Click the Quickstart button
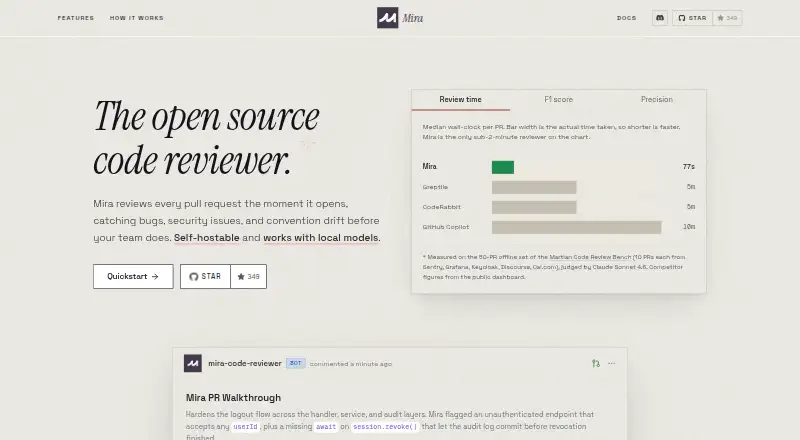The height and width of the screenshot is (440, 800). 133,276
